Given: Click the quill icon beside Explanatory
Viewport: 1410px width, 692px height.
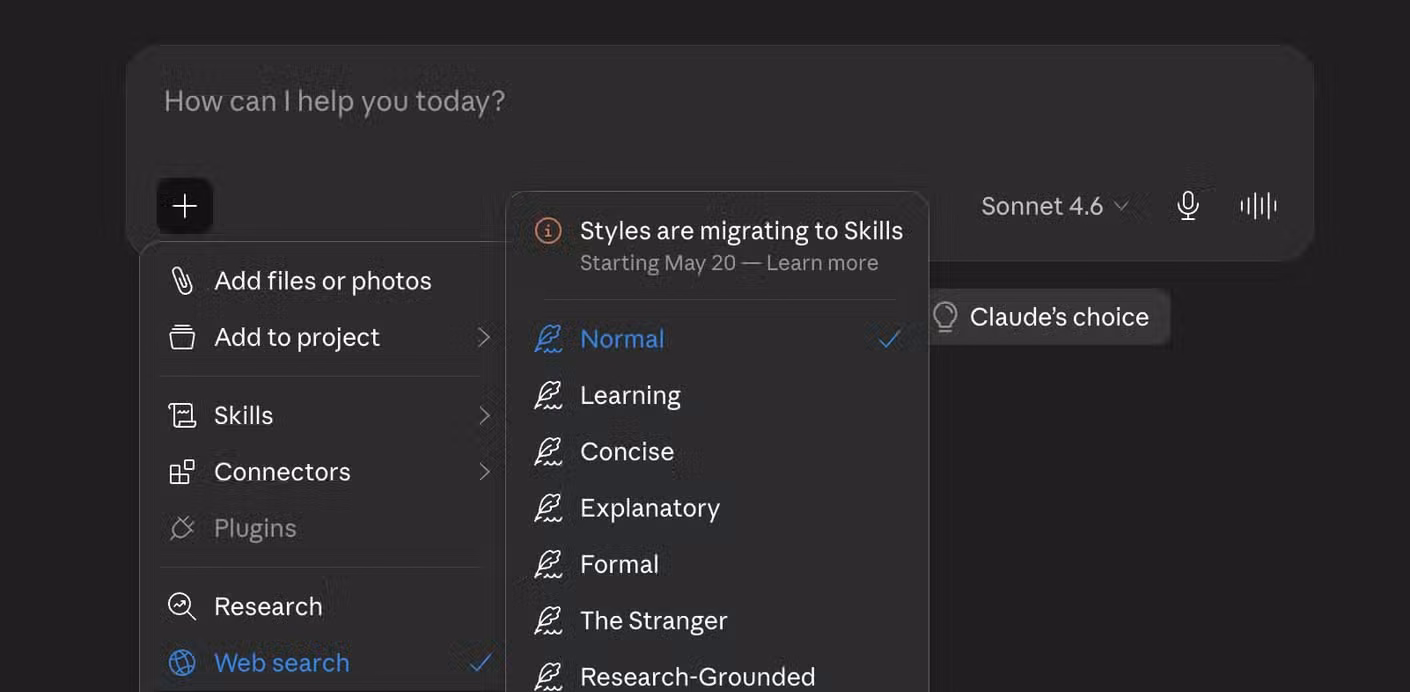Looking at the screenshot, I should [548, 508].
